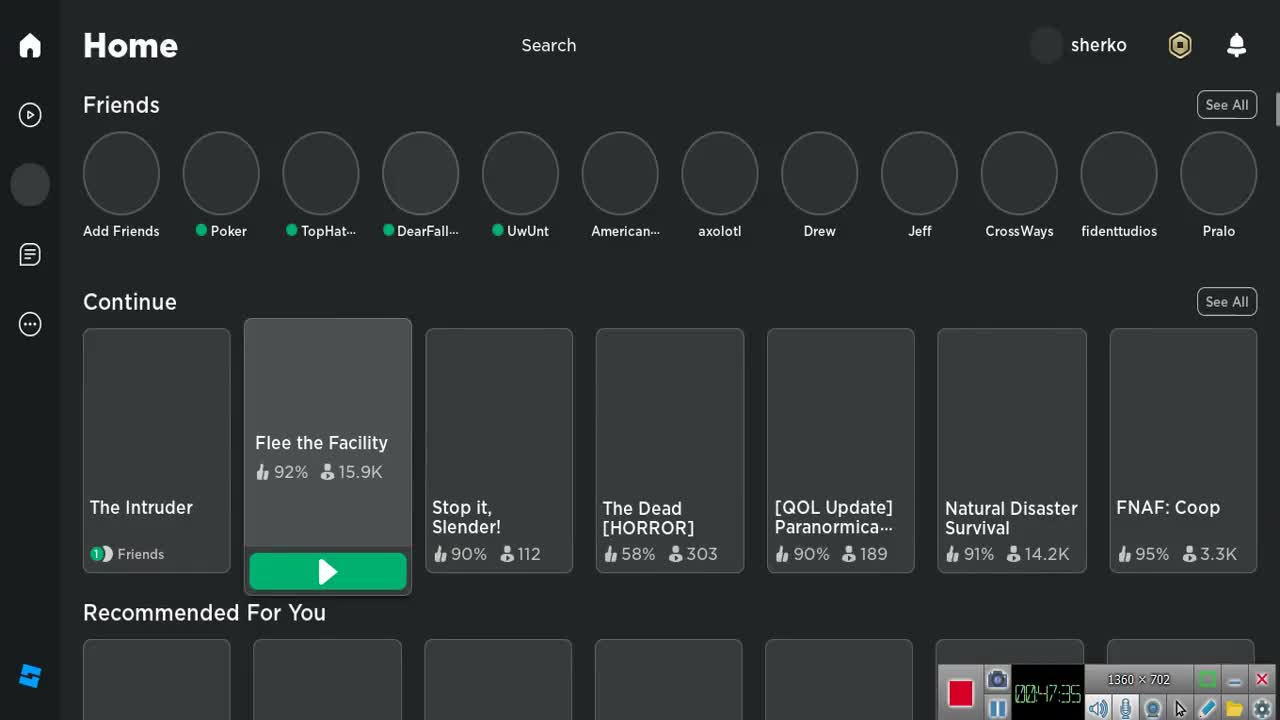Image resolution: width=1280 pixels, height=720 pixels.
Task: Open the notifications bell
Action: pyautogui.click(x=1237, y=45)
